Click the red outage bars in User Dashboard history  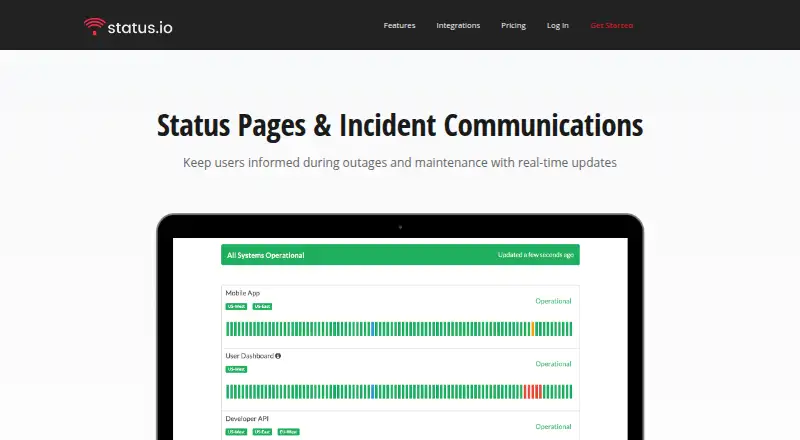[x=533, y=392]
